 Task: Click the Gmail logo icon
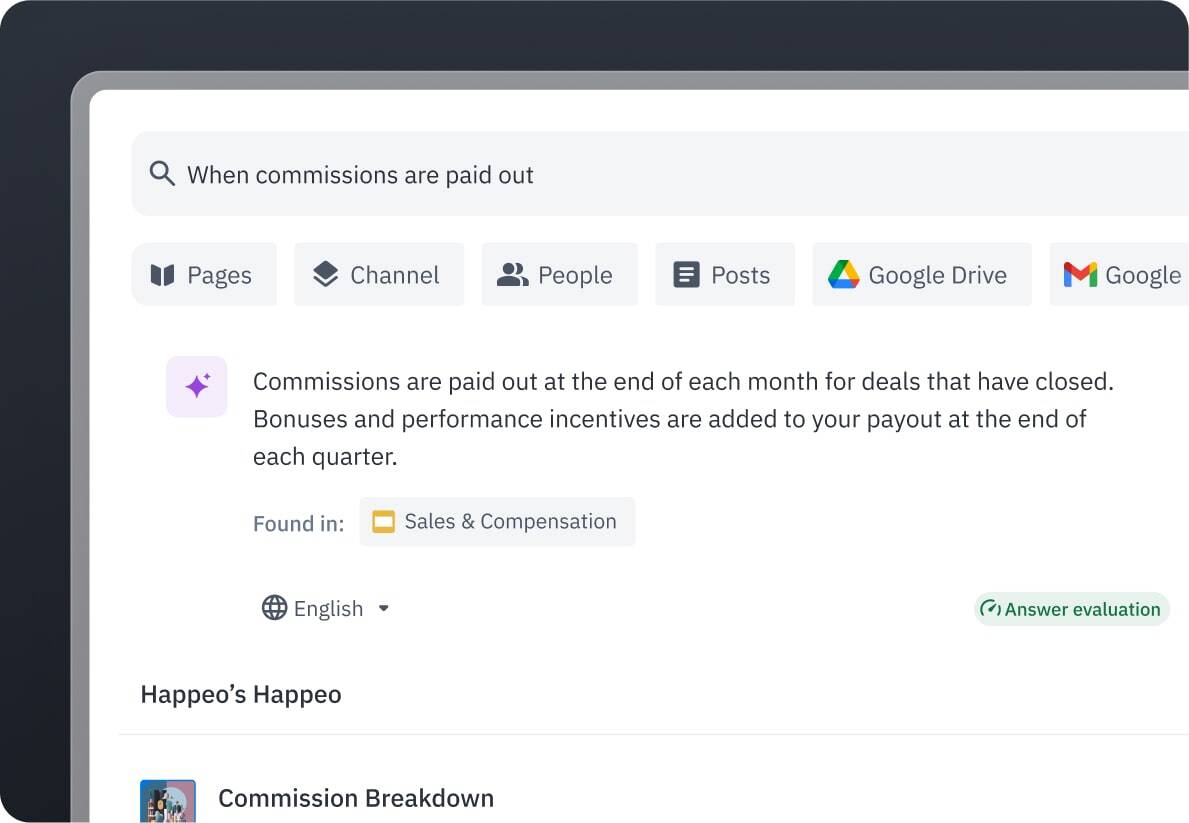pyautogui.click(x=1080, y=275)
